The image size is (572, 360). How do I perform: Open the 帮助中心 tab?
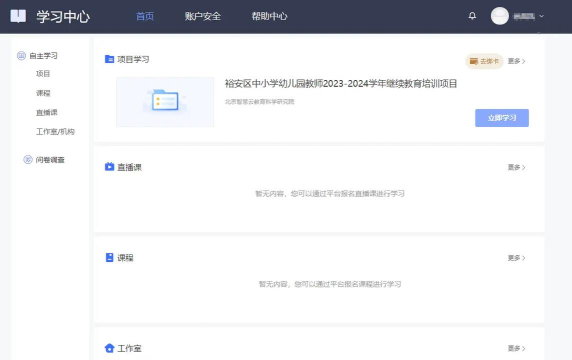tap(269, 16)
